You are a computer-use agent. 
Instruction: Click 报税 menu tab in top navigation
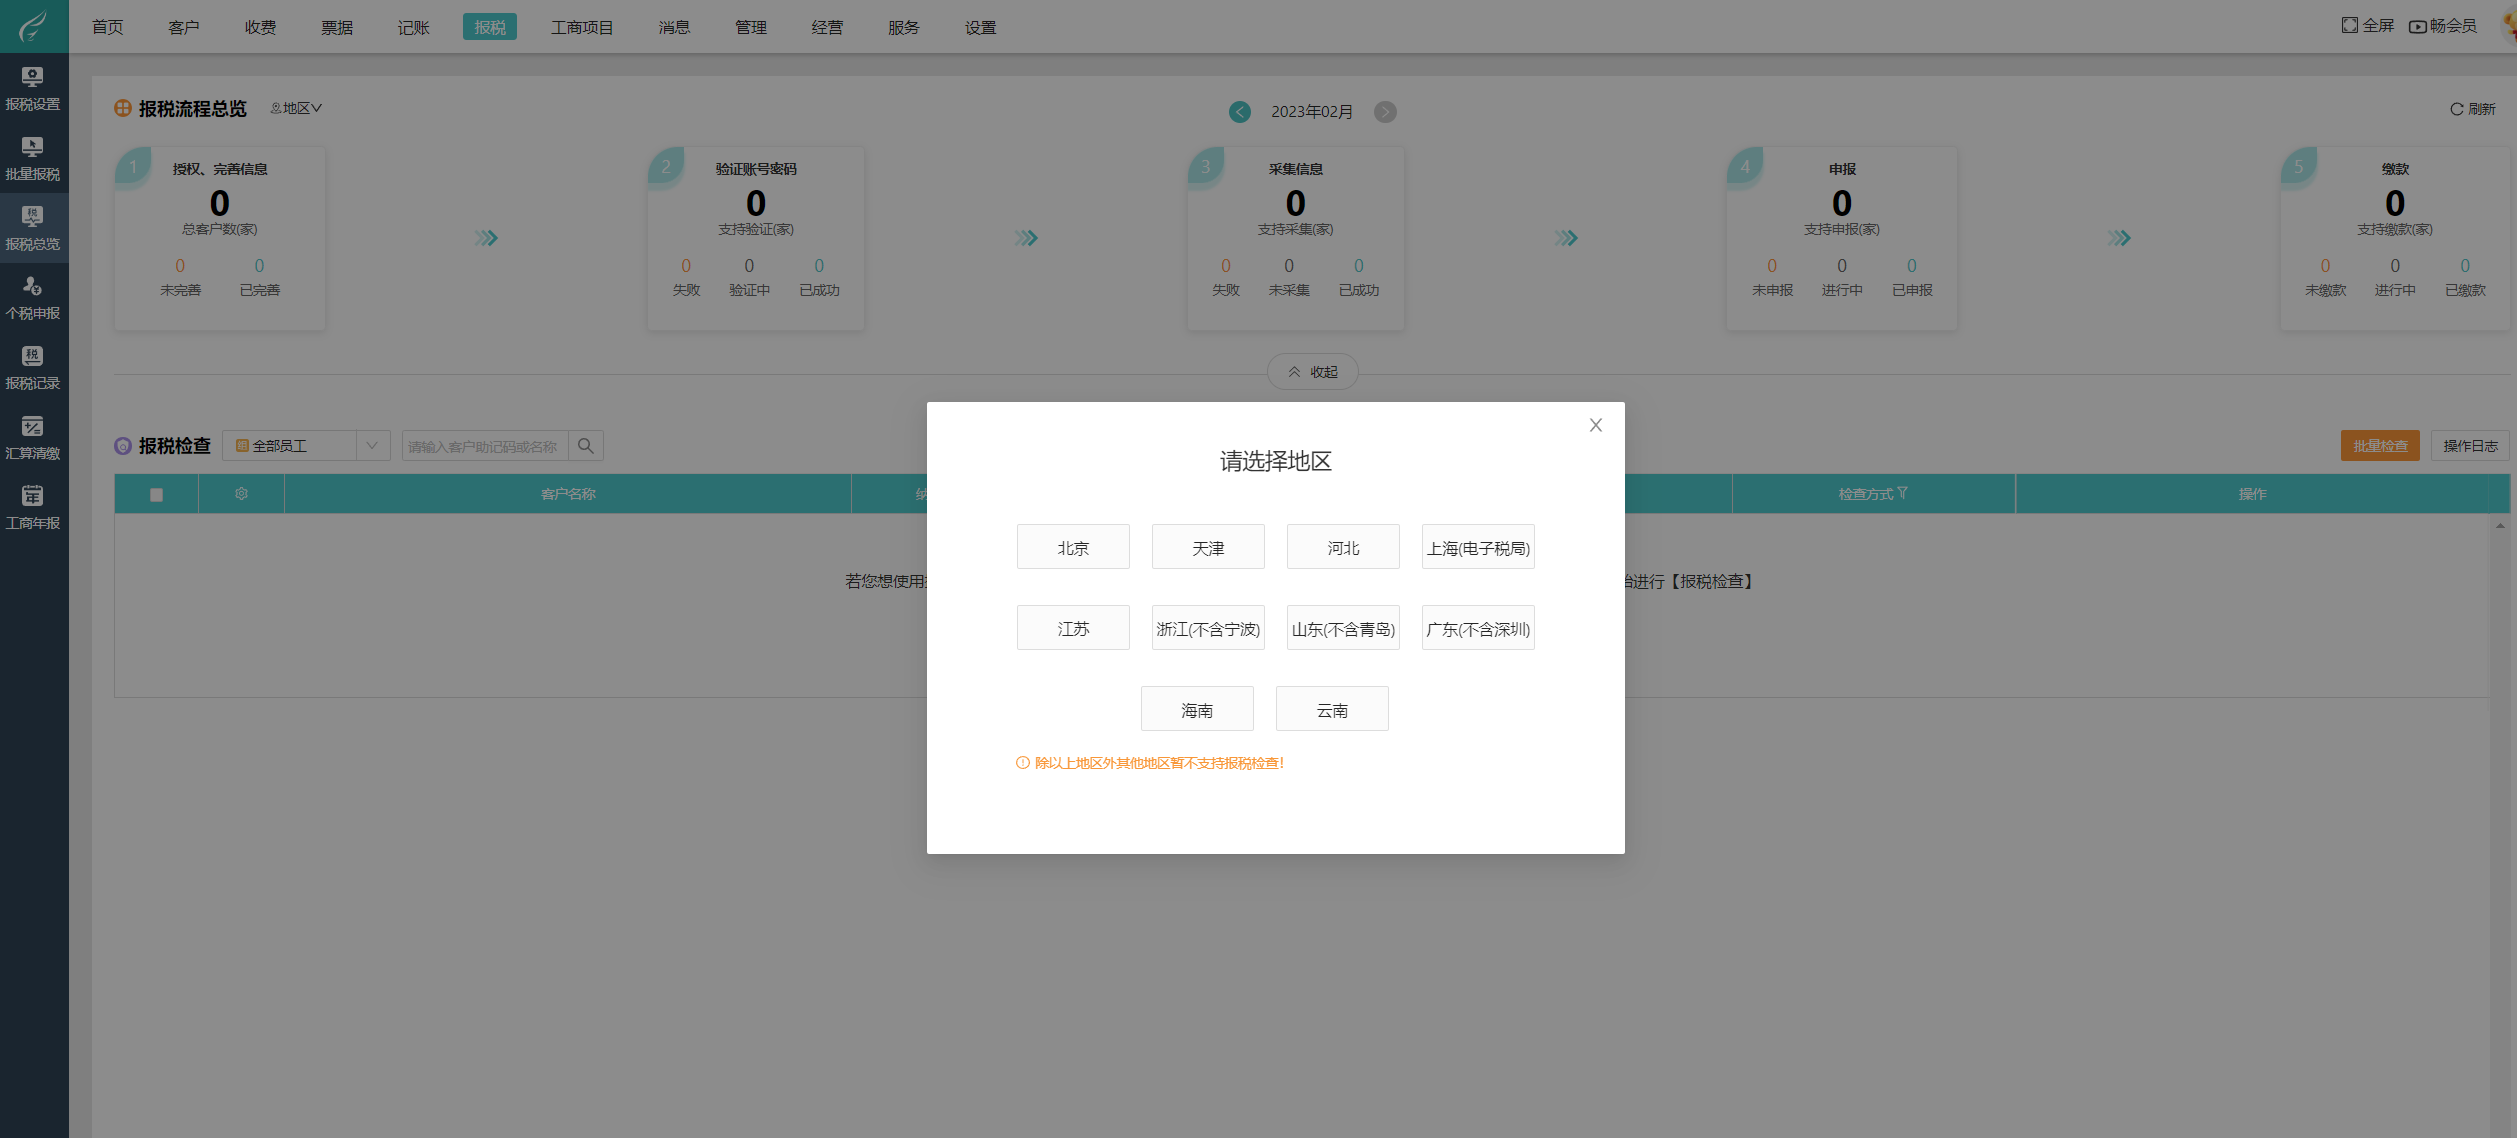(493, 27)
